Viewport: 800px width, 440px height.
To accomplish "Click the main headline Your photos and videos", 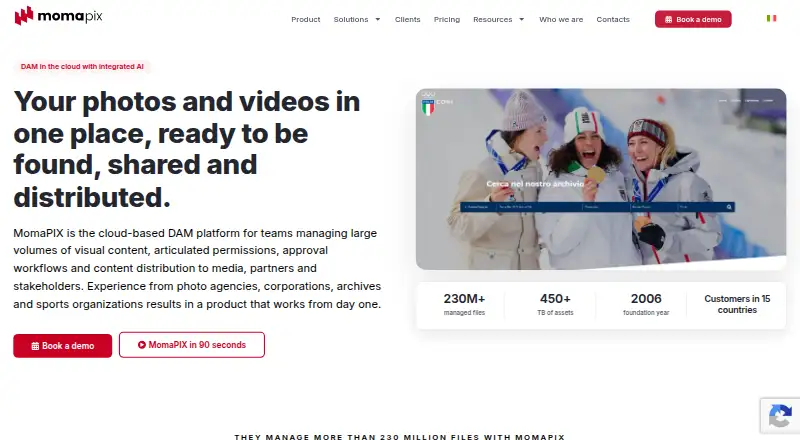I will click(x=187, y=149).
